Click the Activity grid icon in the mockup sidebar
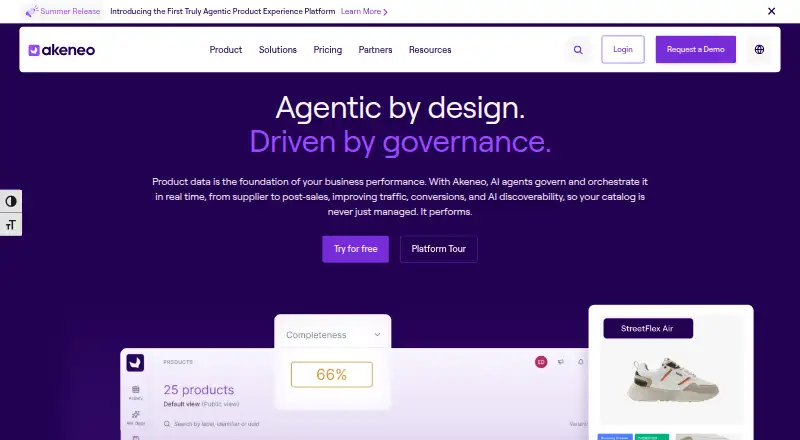 [x=136, y=390]
